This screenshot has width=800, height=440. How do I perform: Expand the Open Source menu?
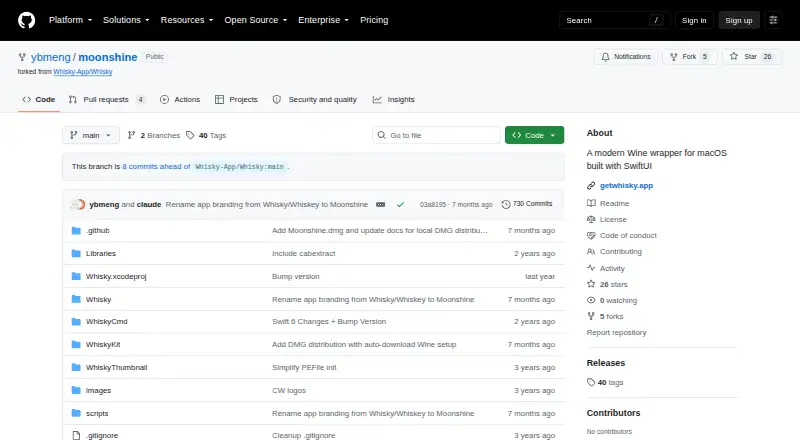[x=256, y=20]
